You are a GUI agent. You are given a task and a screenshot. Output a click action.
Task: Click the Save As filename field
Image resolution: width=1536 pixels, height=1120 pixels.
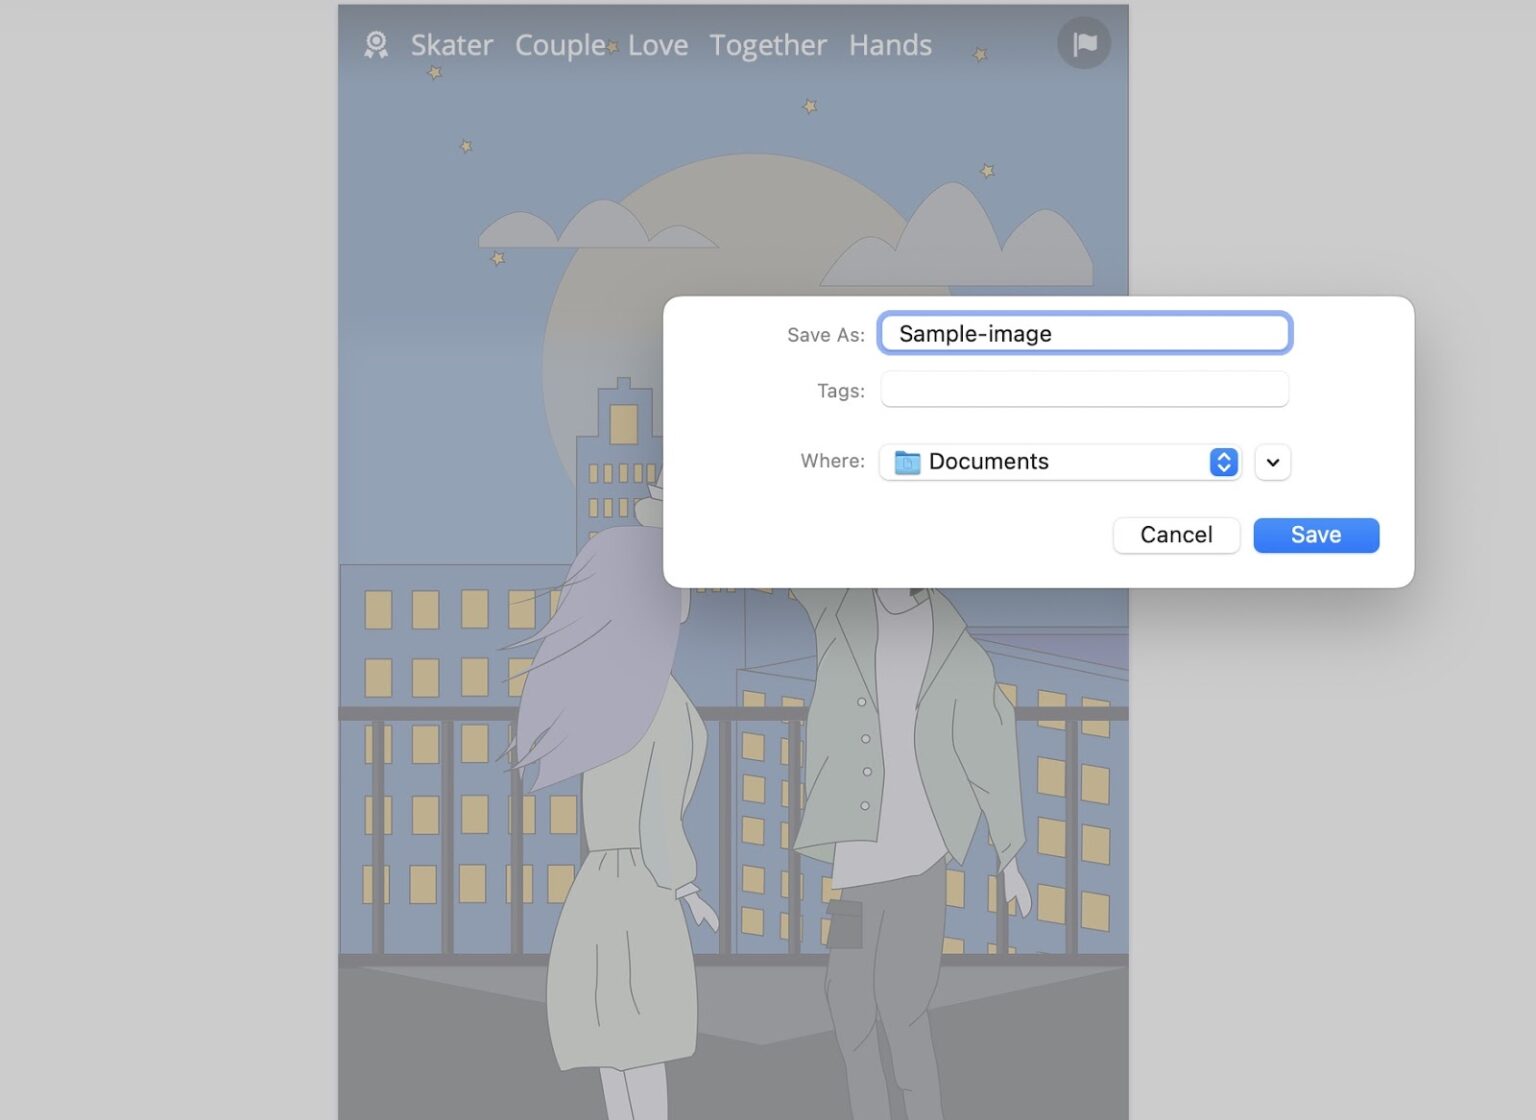1084,333
